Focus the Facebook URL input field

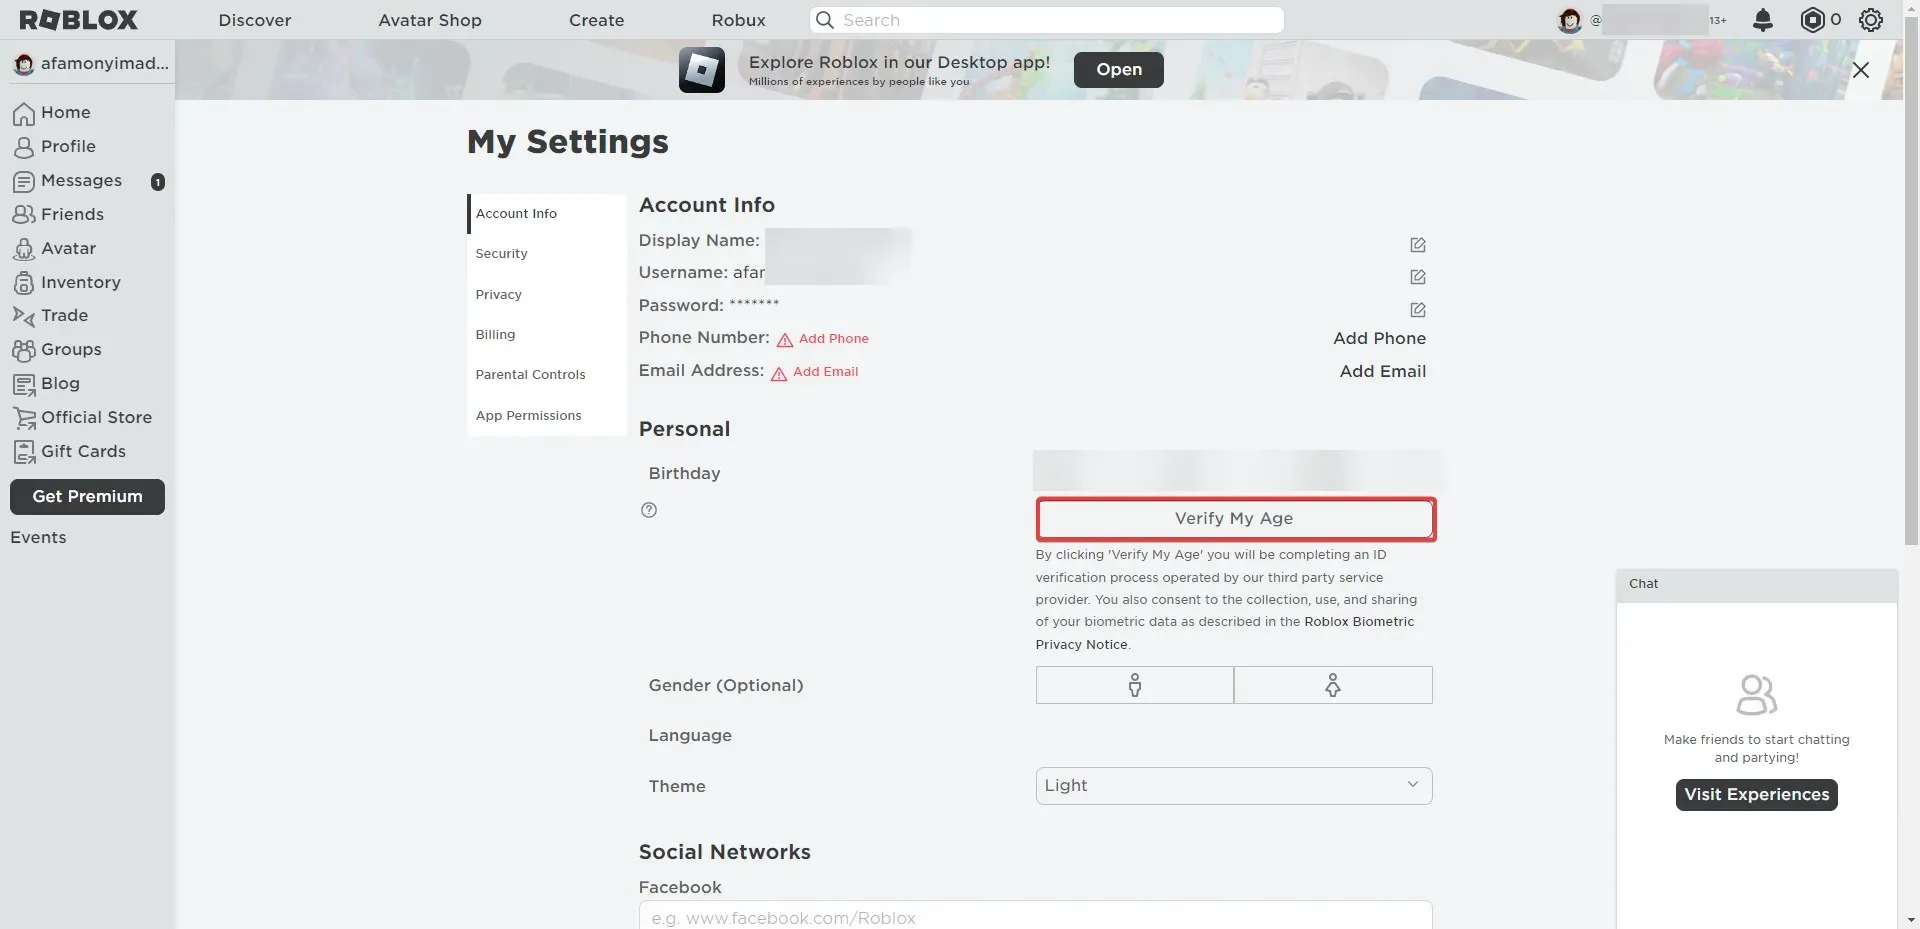(1036, 915)
